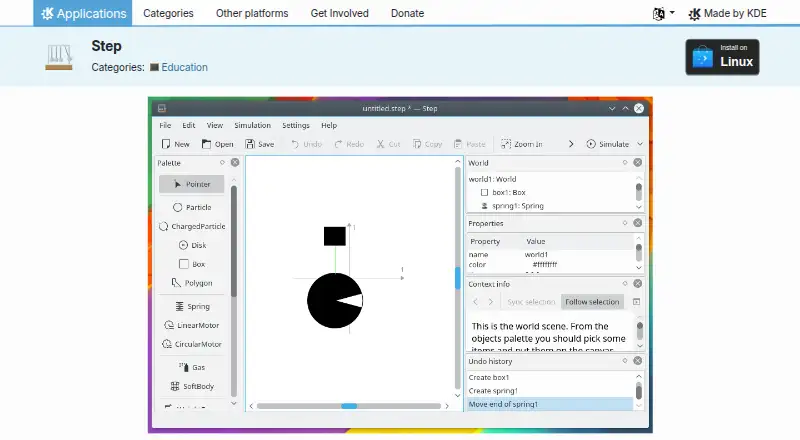Screen dimensions: 800x440
Task: Open the Settings menu
Action: click(x=296, y=125)
